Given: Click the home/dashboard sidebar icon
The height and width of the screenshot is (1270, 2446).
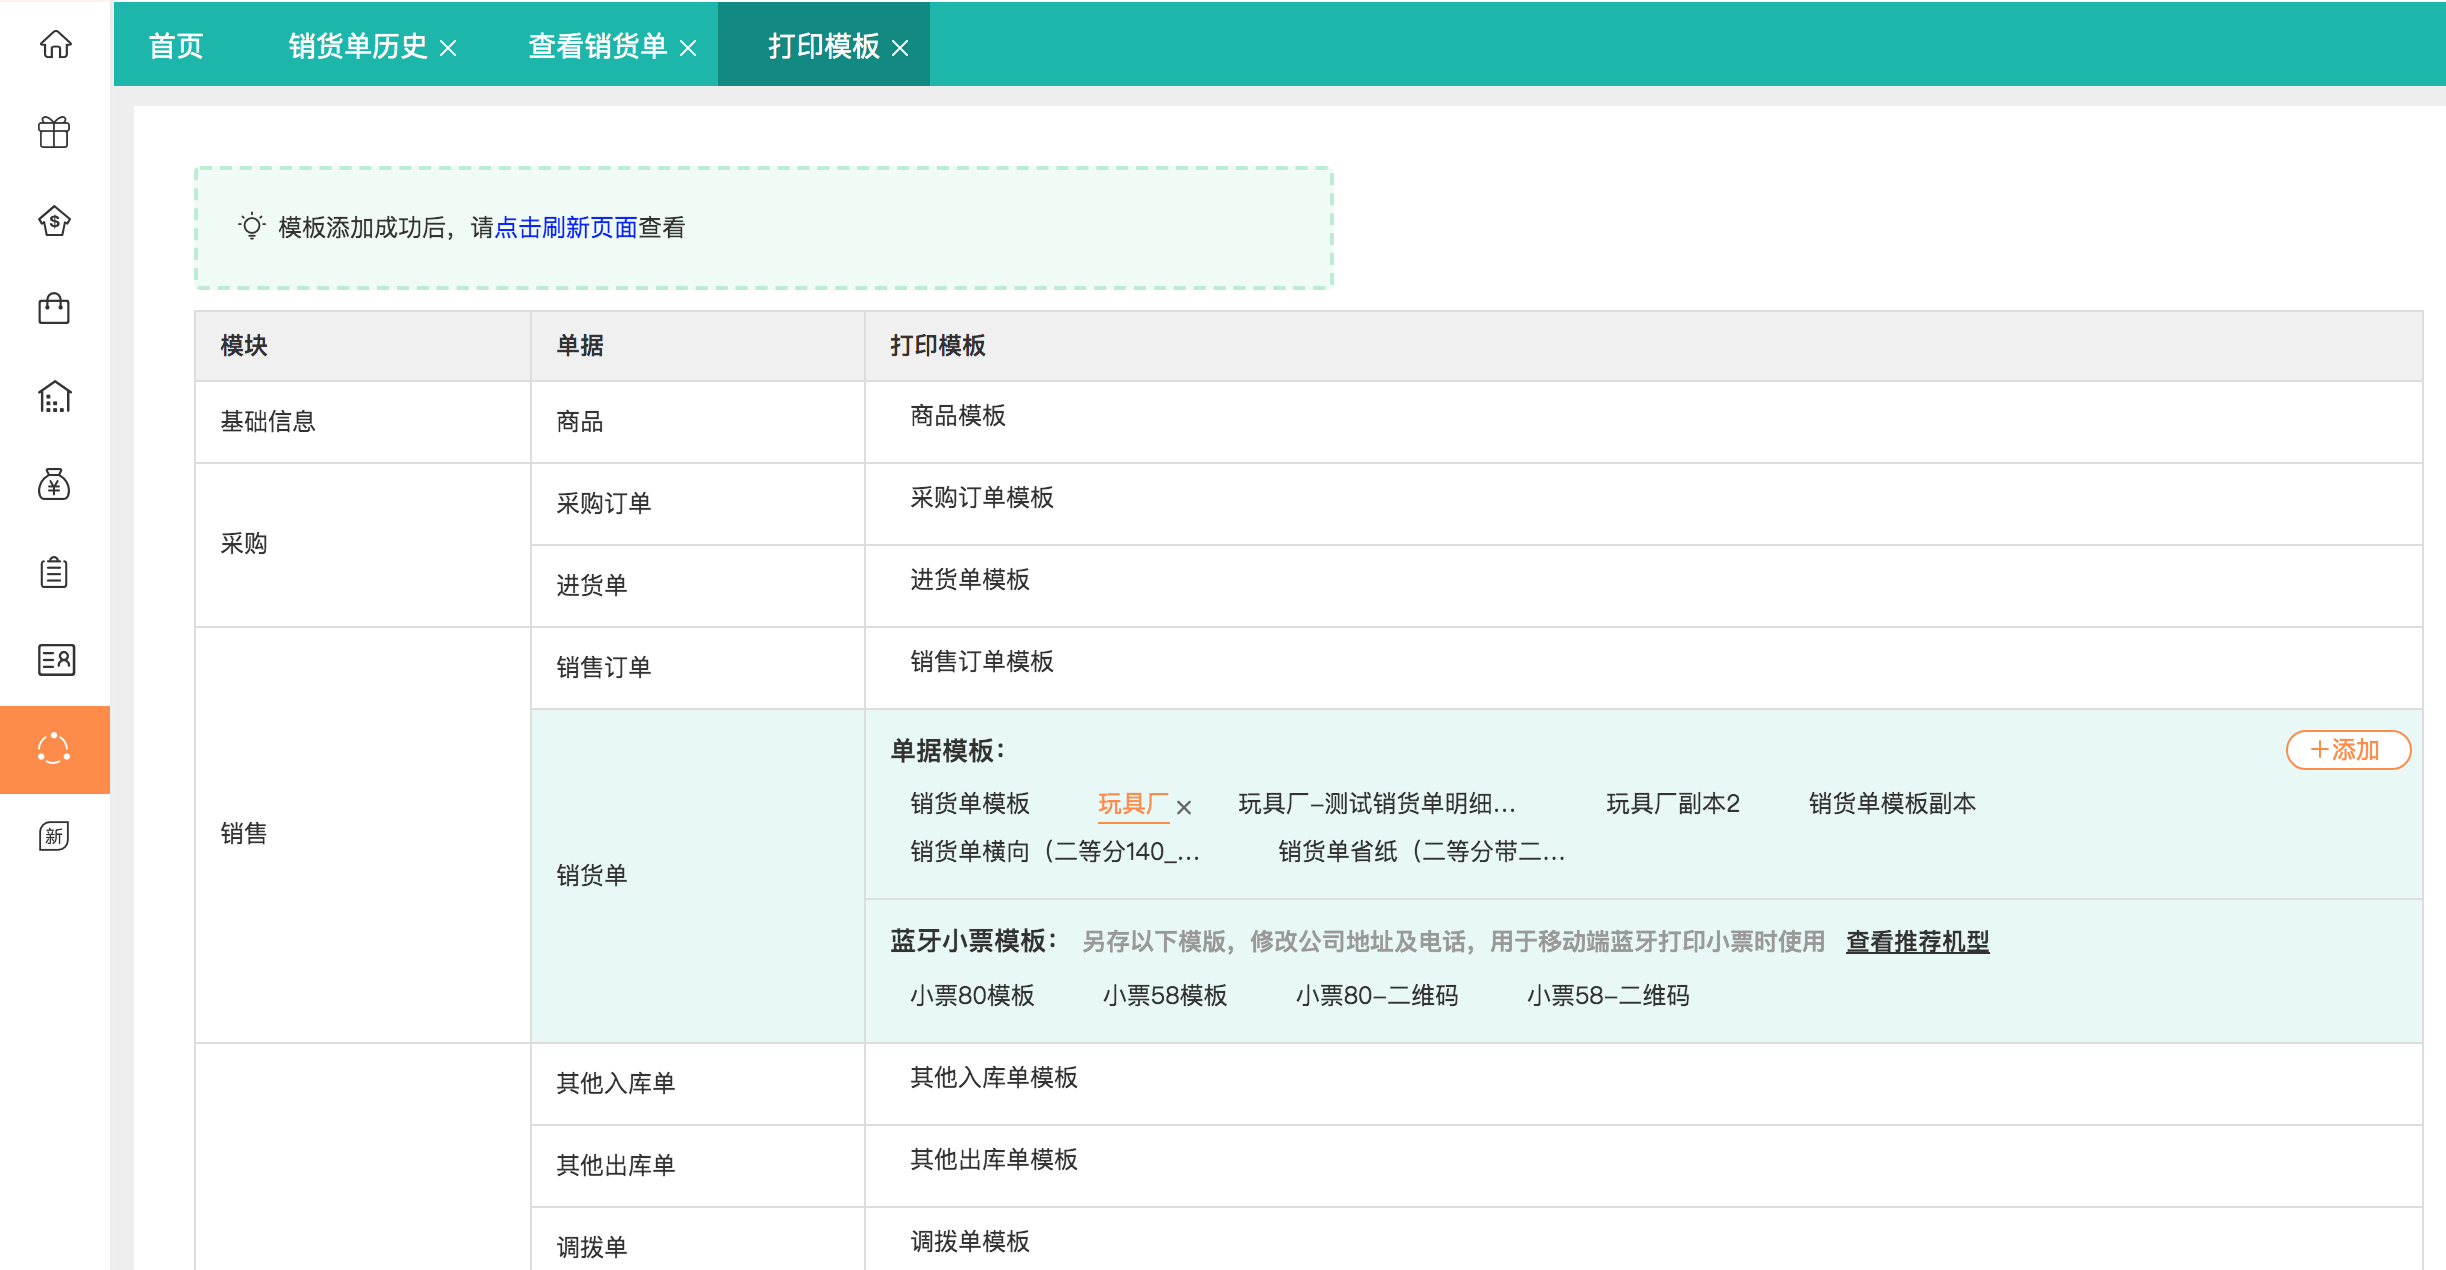Looking at the screenshot, I should point(55,44).
